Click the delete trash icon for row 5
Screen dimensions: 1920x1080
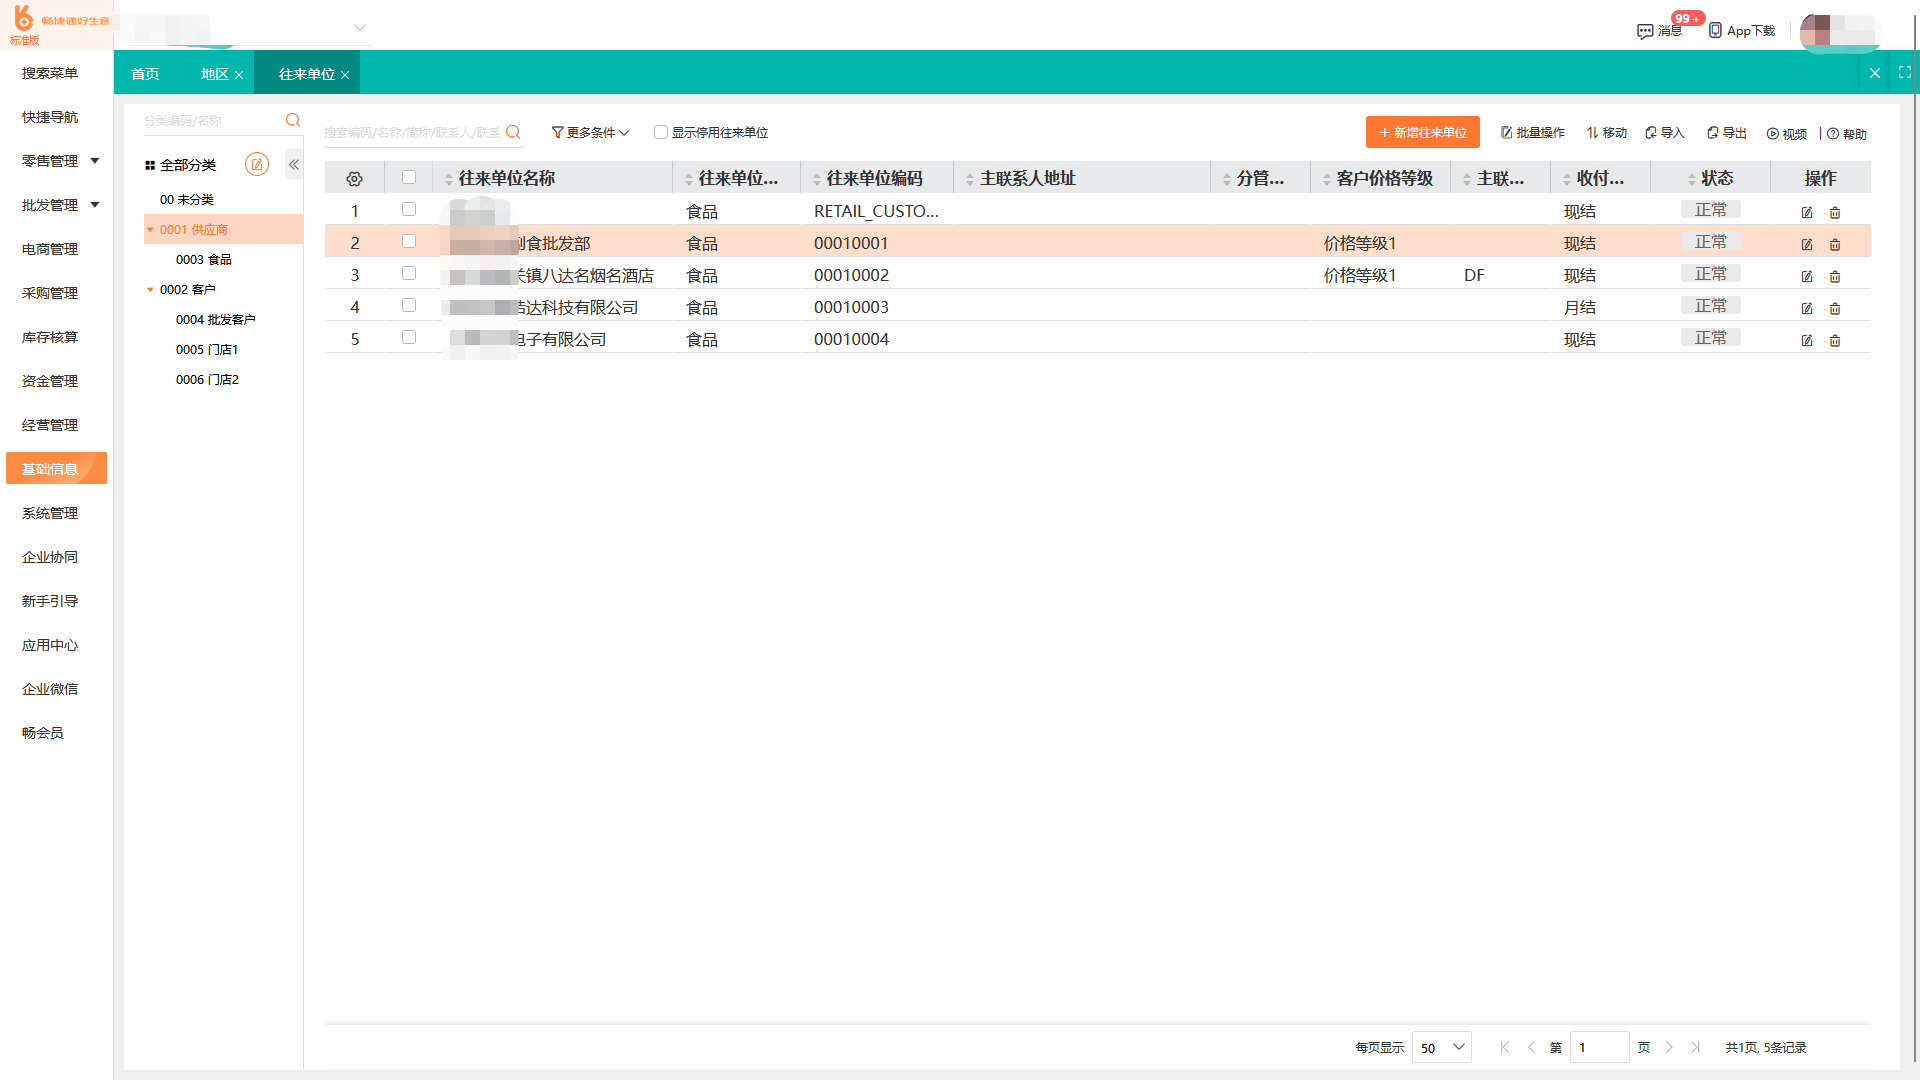click(1834, 339)
